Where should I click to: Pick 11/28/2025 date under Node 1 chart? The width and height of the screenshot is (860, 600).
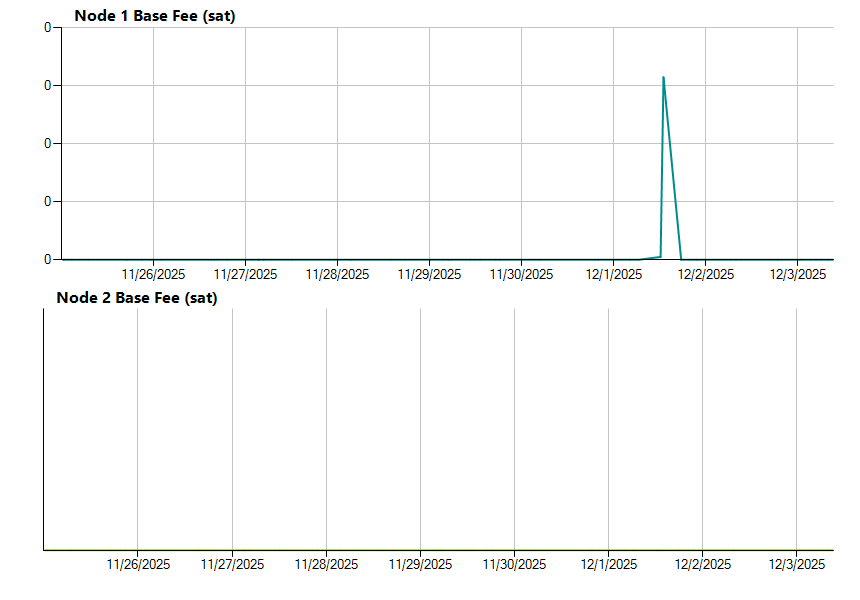tap(337, 274)
